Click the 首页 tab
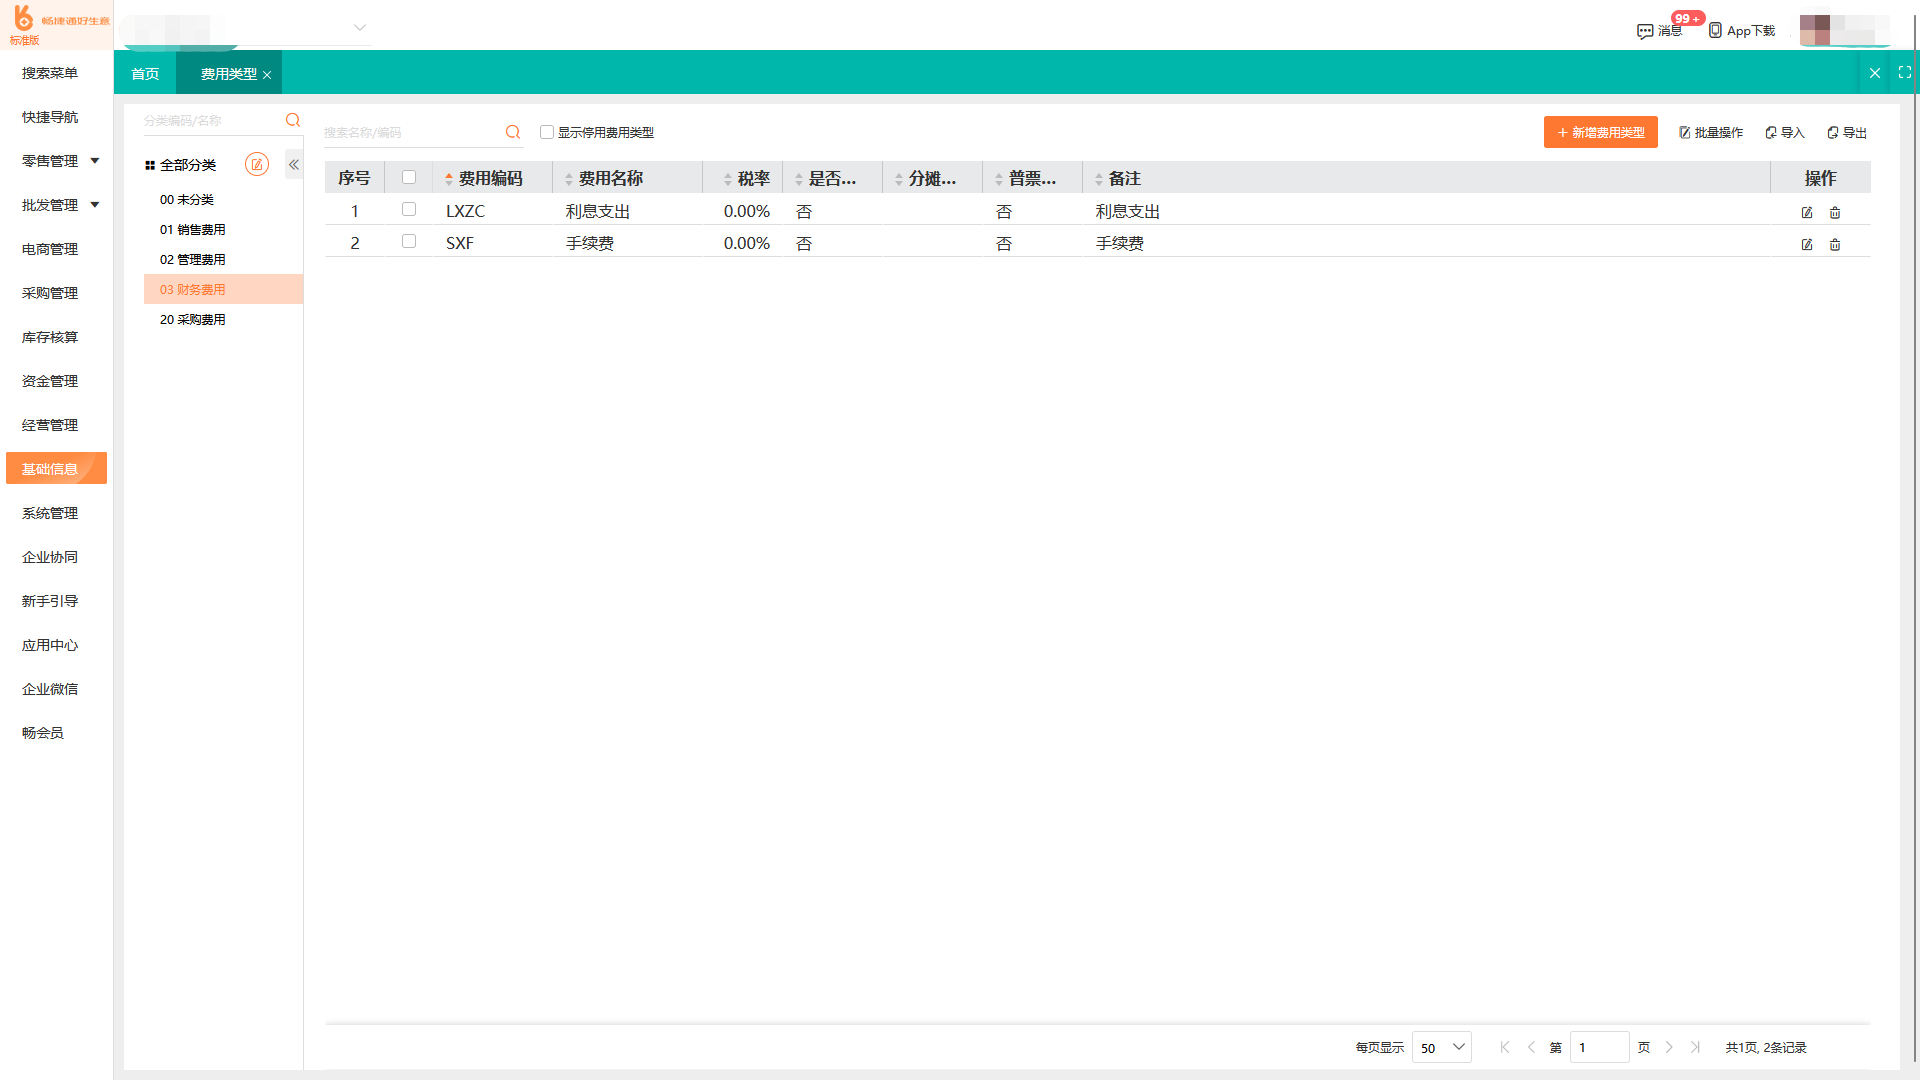Viewport: 1920px width, 1080px height. (x=145, y=74)
